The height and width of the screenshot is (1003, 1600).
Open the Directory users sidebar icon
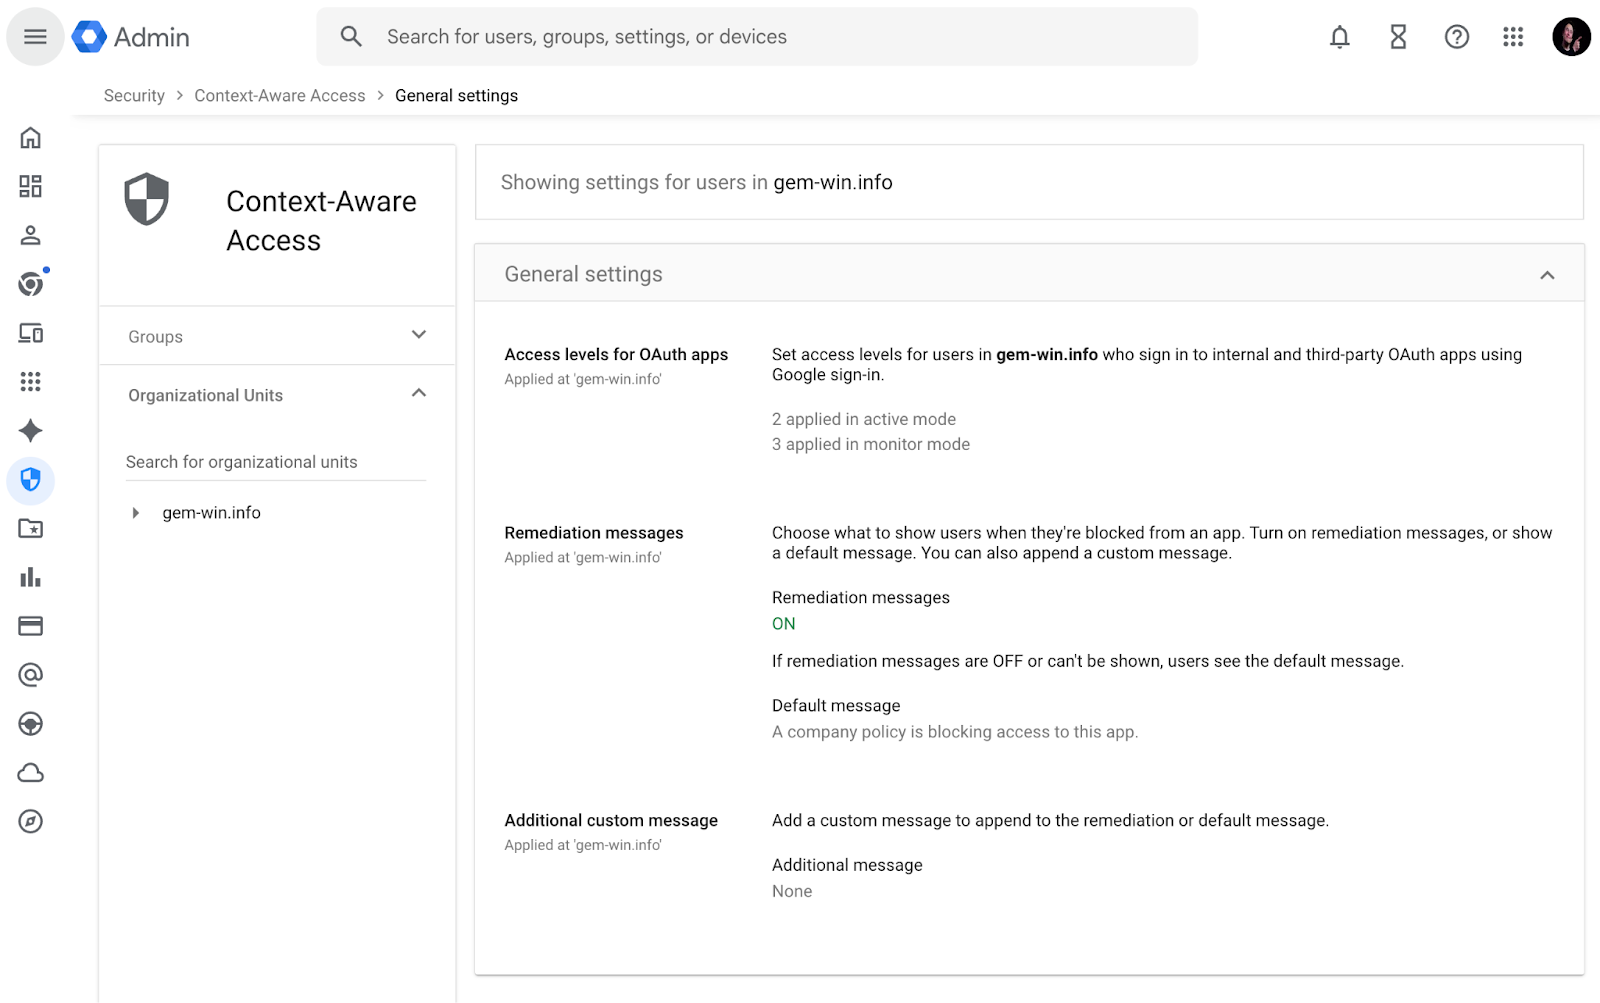(x=31, y=236)
